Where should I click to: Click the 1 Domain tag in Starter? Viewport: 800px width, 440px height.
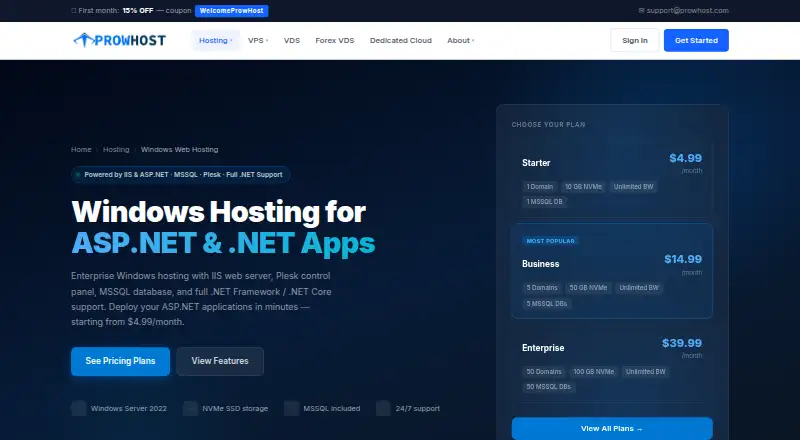[x=540, y=187]
